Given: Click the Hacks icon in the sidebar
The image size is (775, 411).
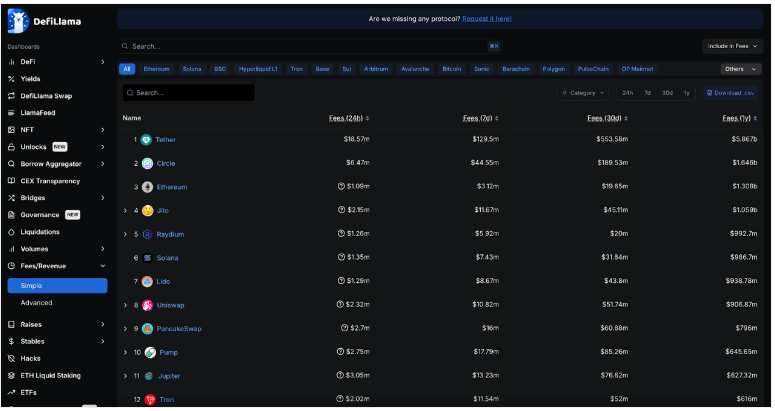Looking at the screenshot, I should pyautogui.click(x=11, y=358).
